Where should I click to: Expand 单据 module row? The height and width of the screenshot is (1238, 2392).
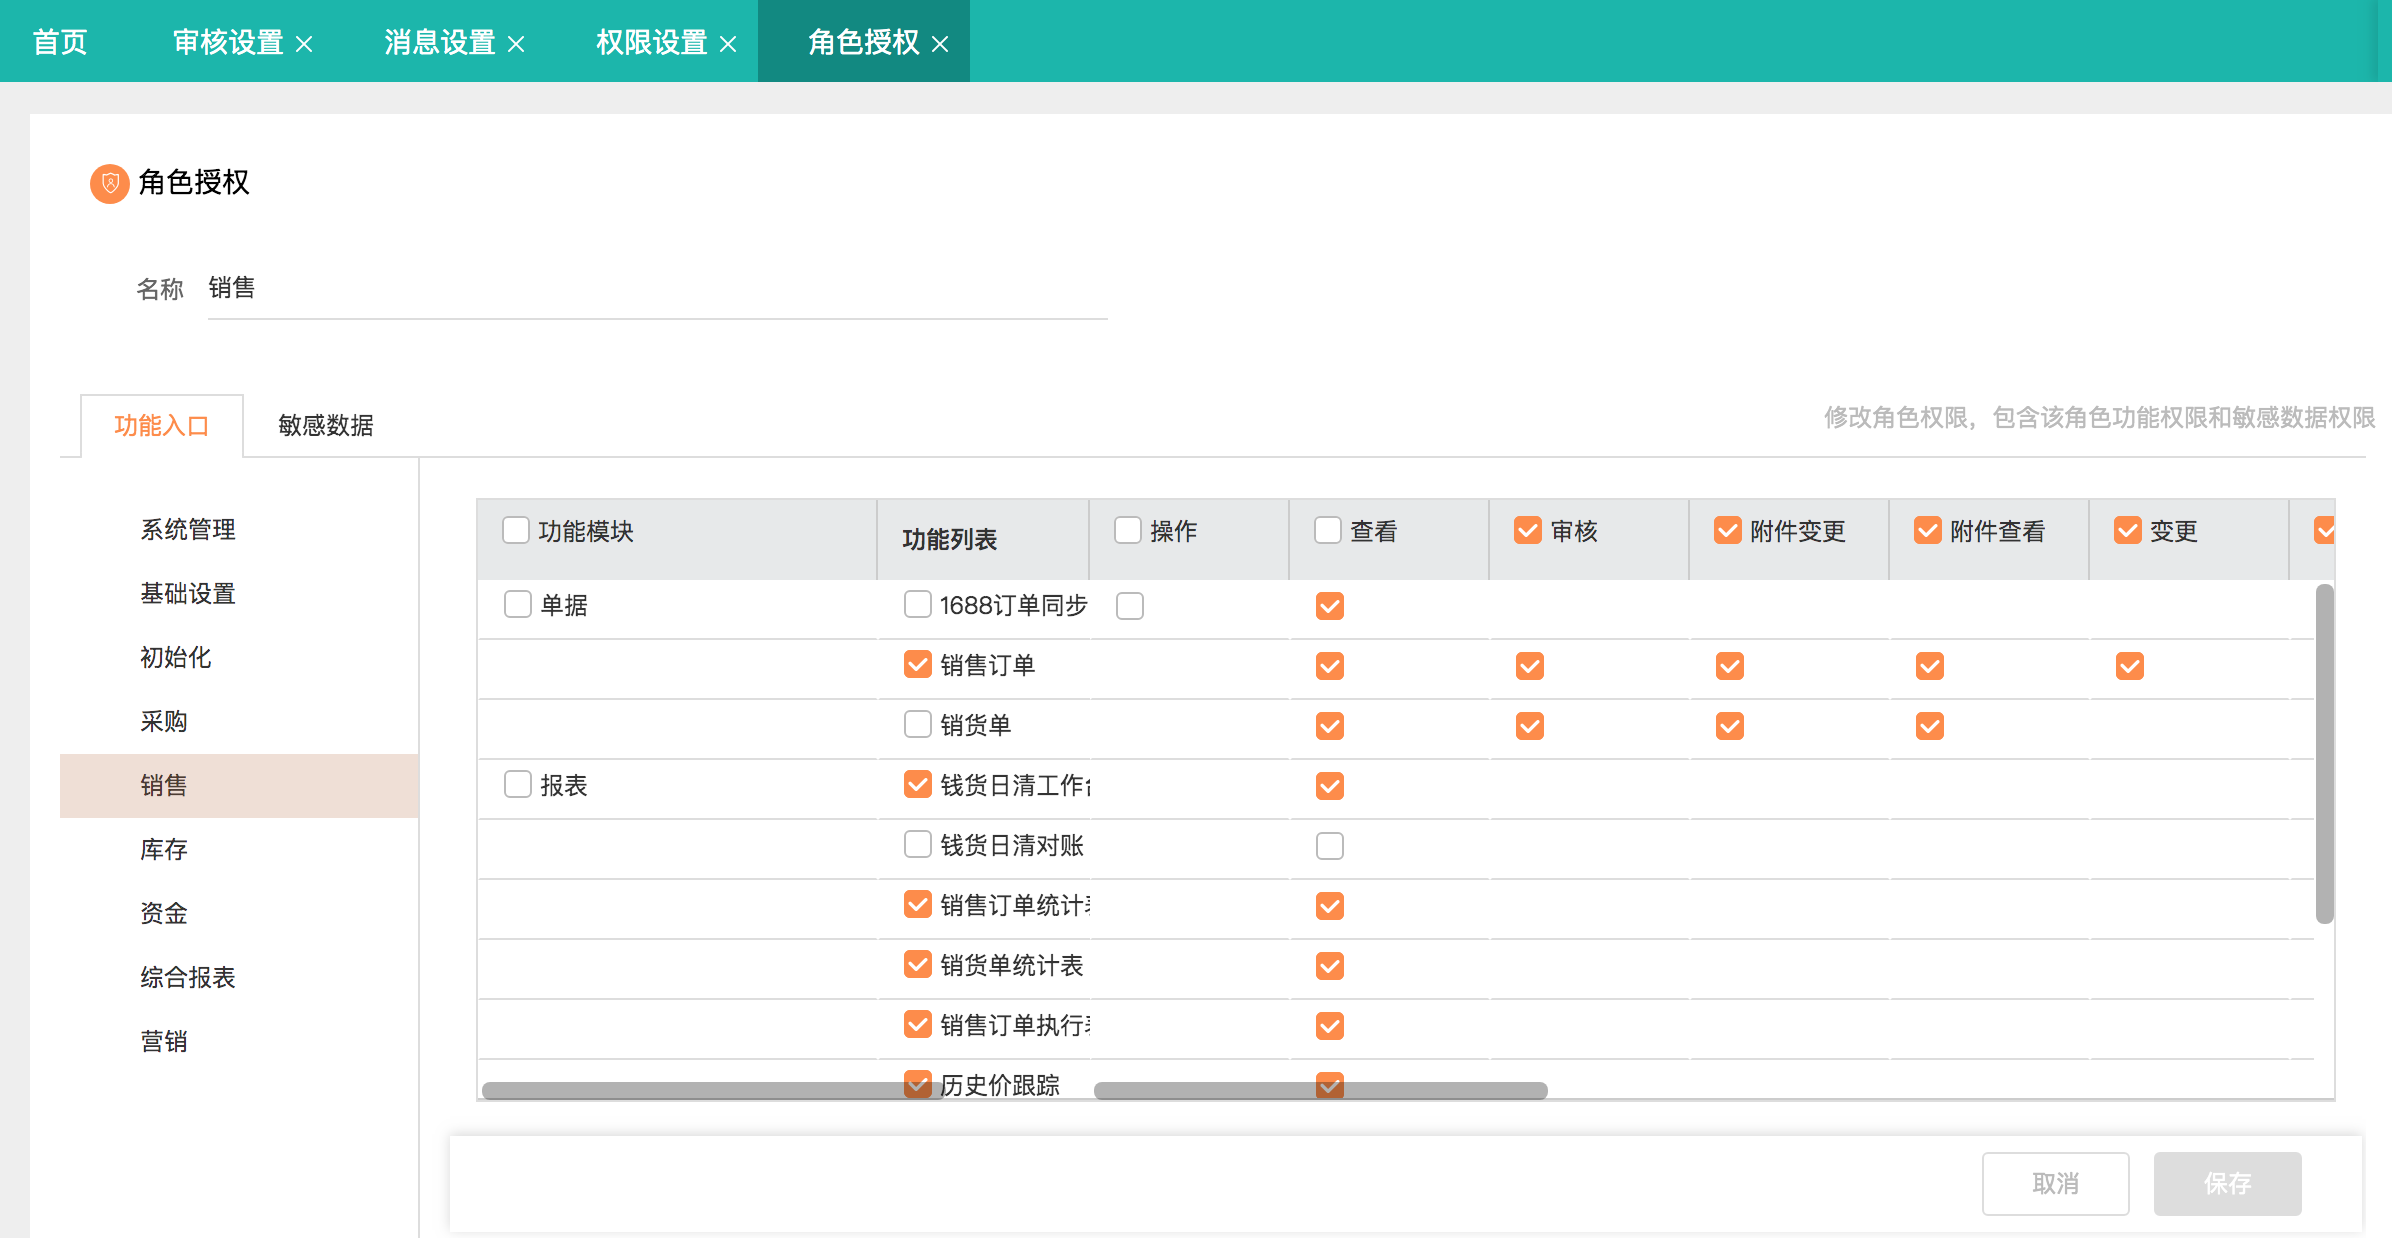coord(565,605)
